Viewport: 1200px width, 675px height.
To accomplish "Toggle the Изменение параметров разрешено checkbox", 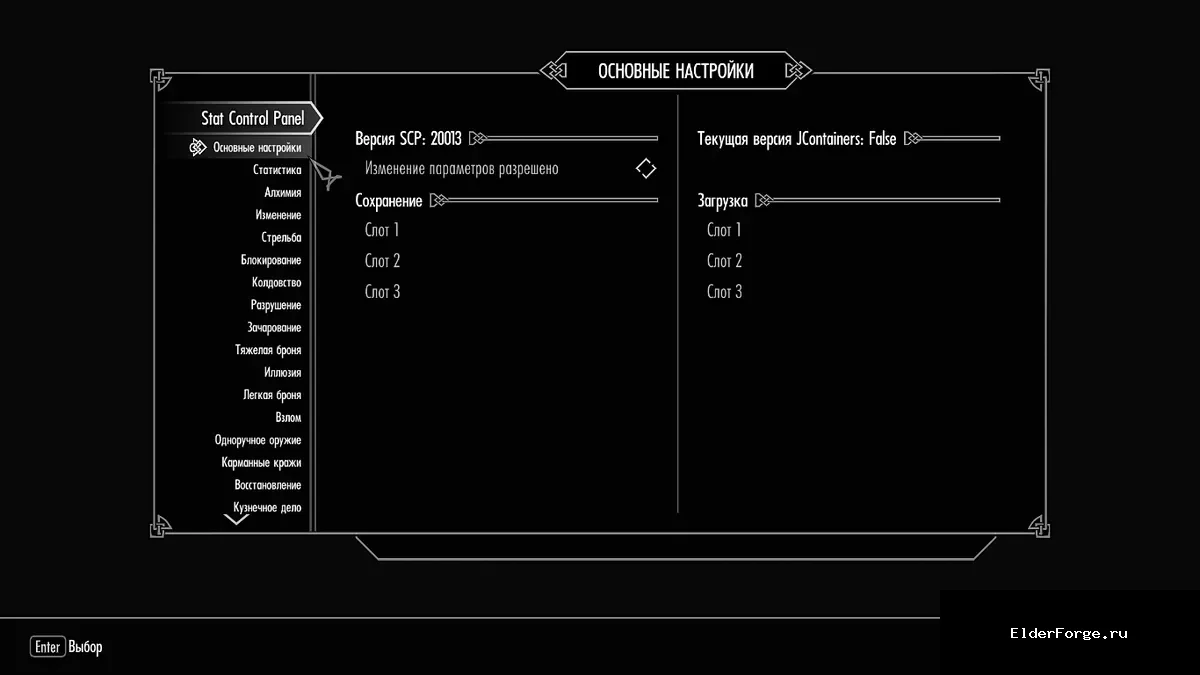I will [x=646, y=169].
